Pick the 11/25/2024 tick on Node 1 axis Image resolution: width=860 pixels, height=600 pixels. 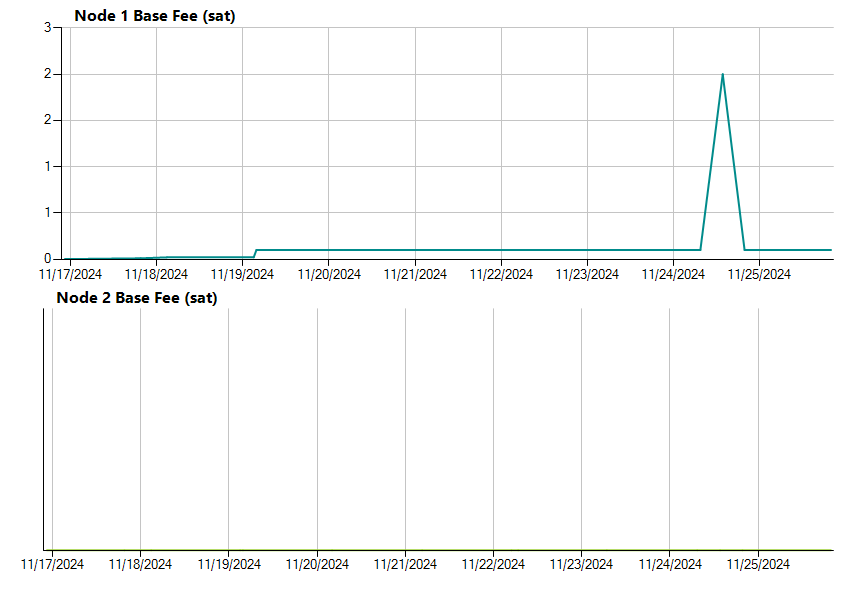pos(759,274)
